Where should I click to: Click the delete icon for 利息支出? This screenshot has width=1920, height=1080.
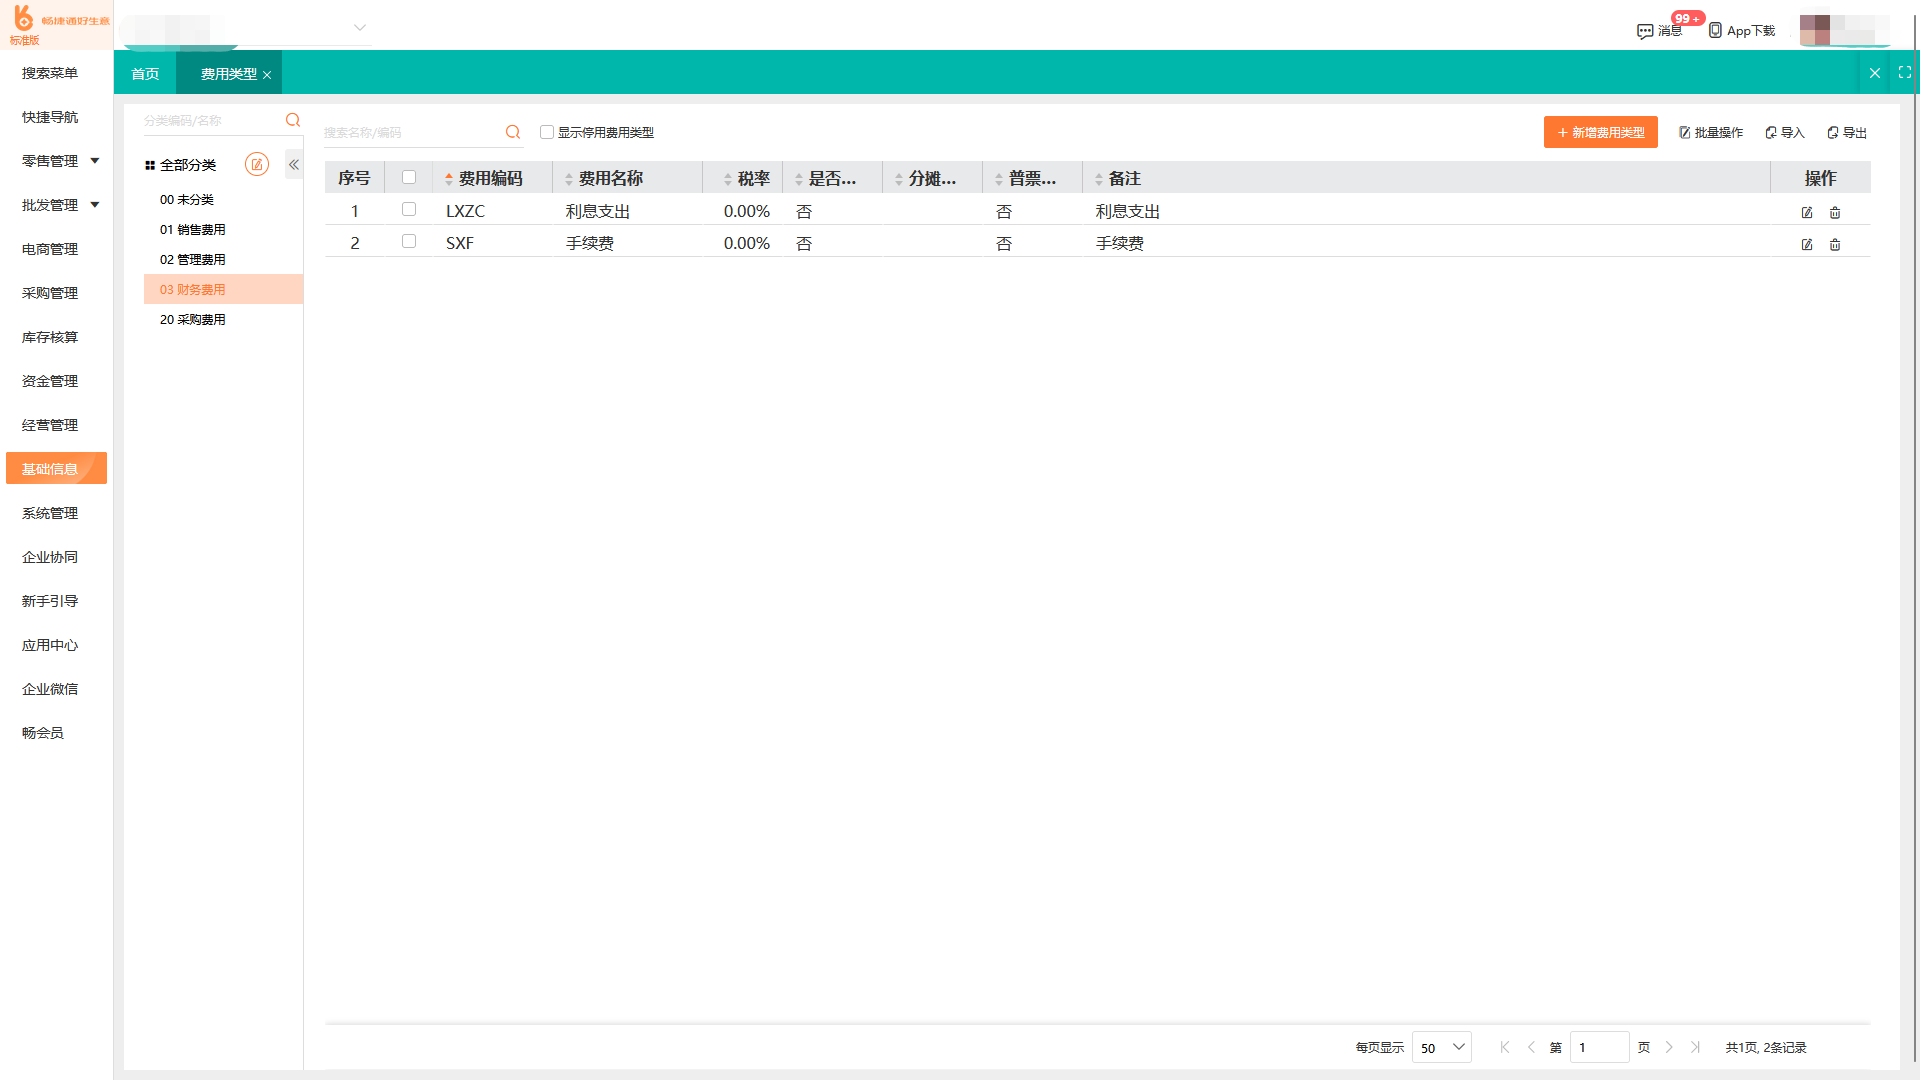click(1836, 212)
